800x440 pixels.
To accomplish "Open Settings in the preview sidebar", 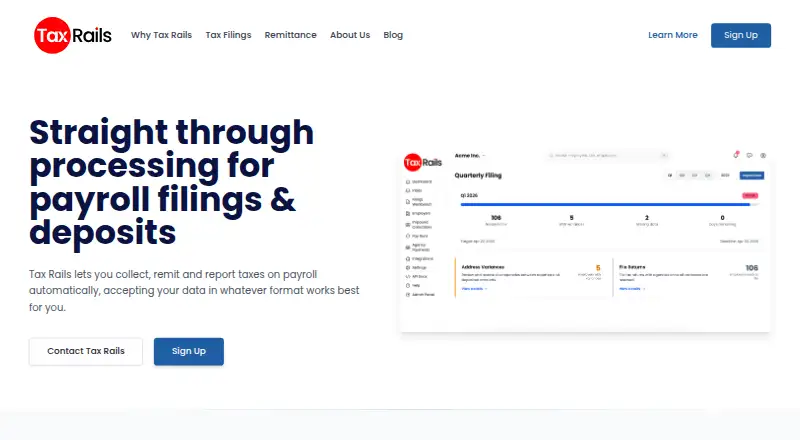I will click(416, 267).
